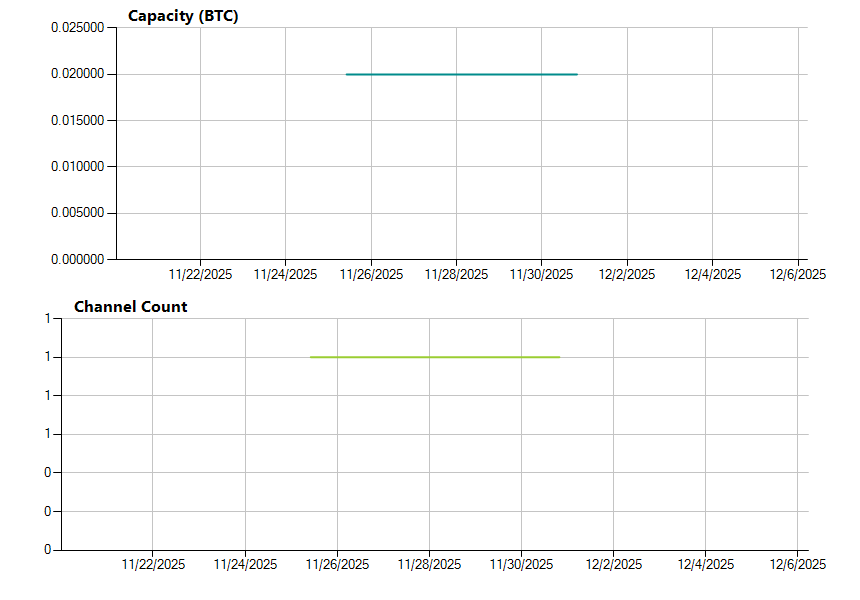
Task: Select 11/26/2025 on the Capacity chart axis
Action: [371, 274]
